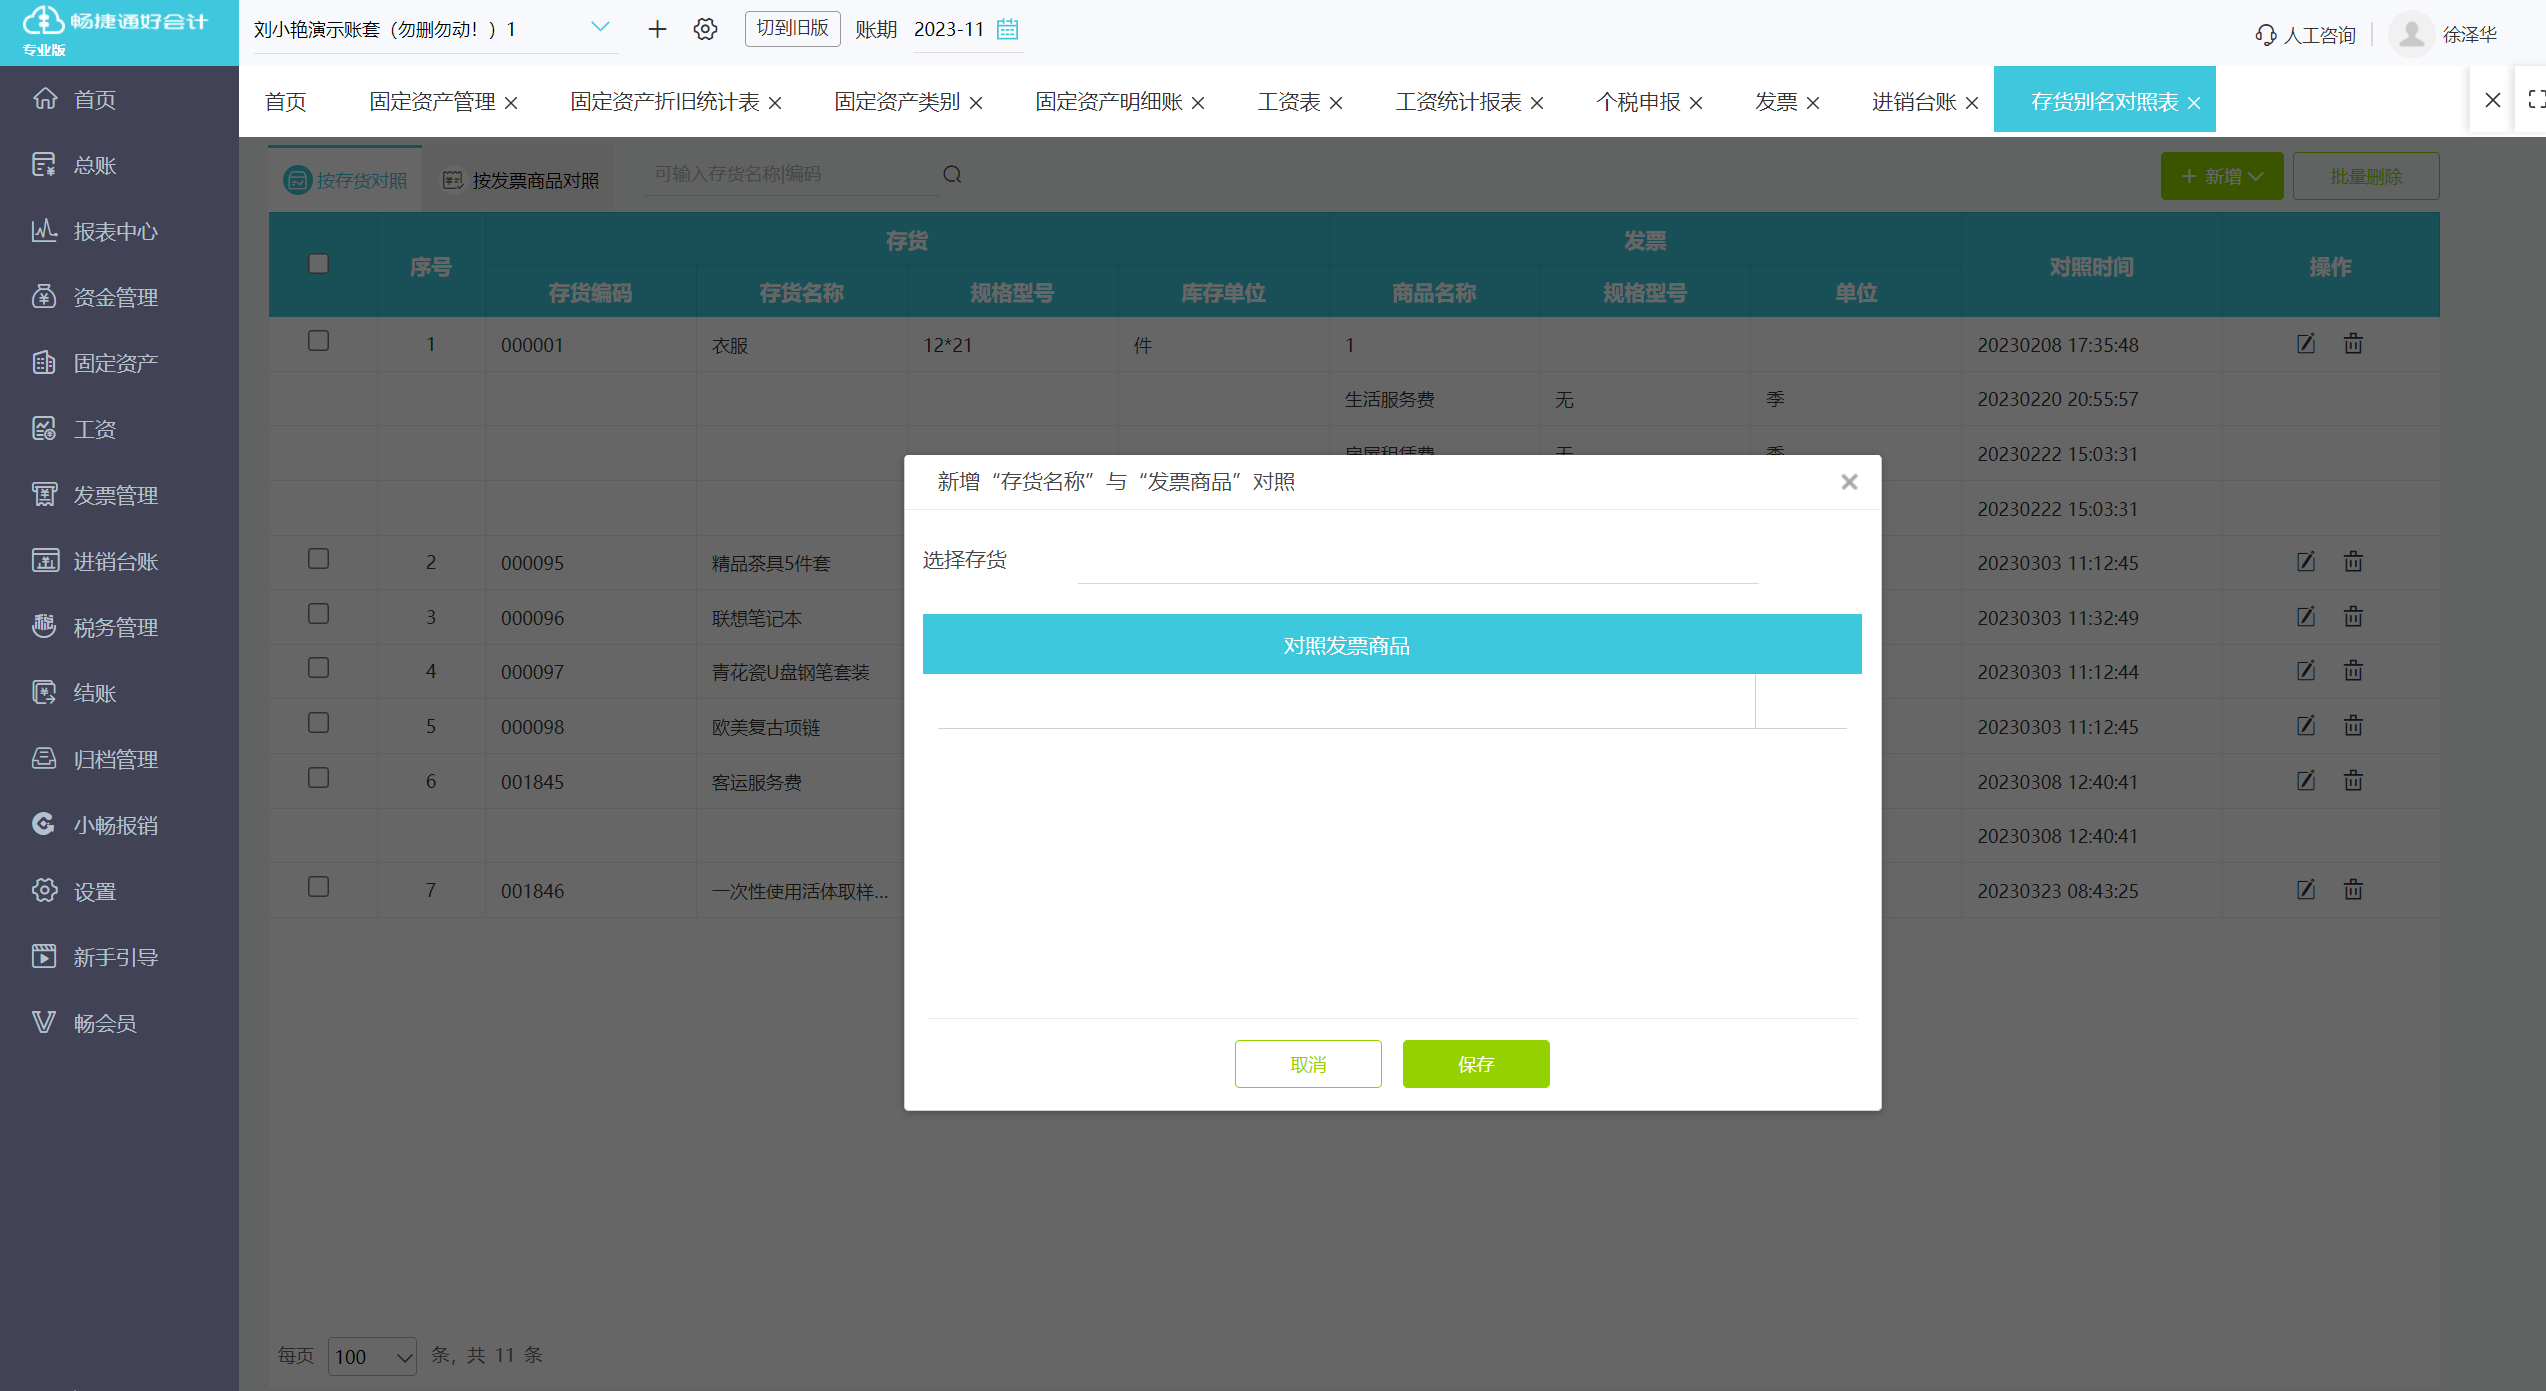Image resolution: width=2546 pixels, height=1391 pixels.
Task: Click the edit pencil icon for row 4
Action: (x=2308, y=672)
